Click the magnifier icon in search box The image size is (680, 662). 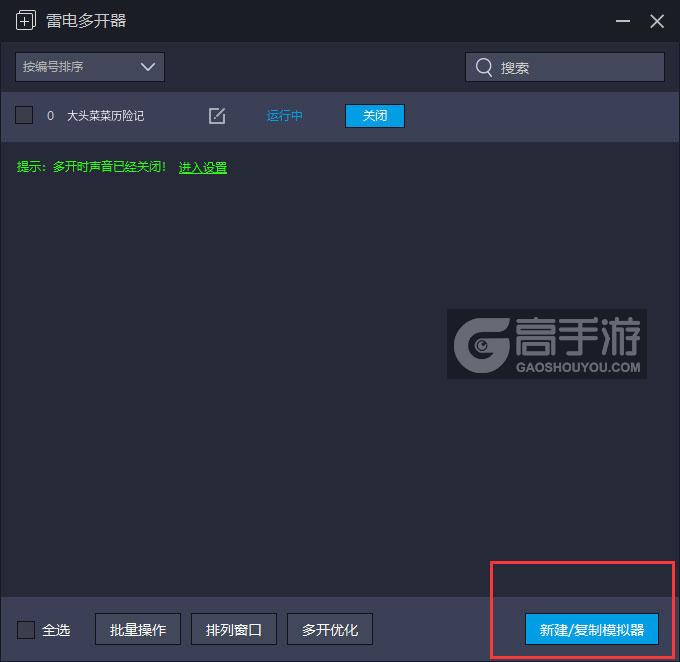tap(484, 67)
